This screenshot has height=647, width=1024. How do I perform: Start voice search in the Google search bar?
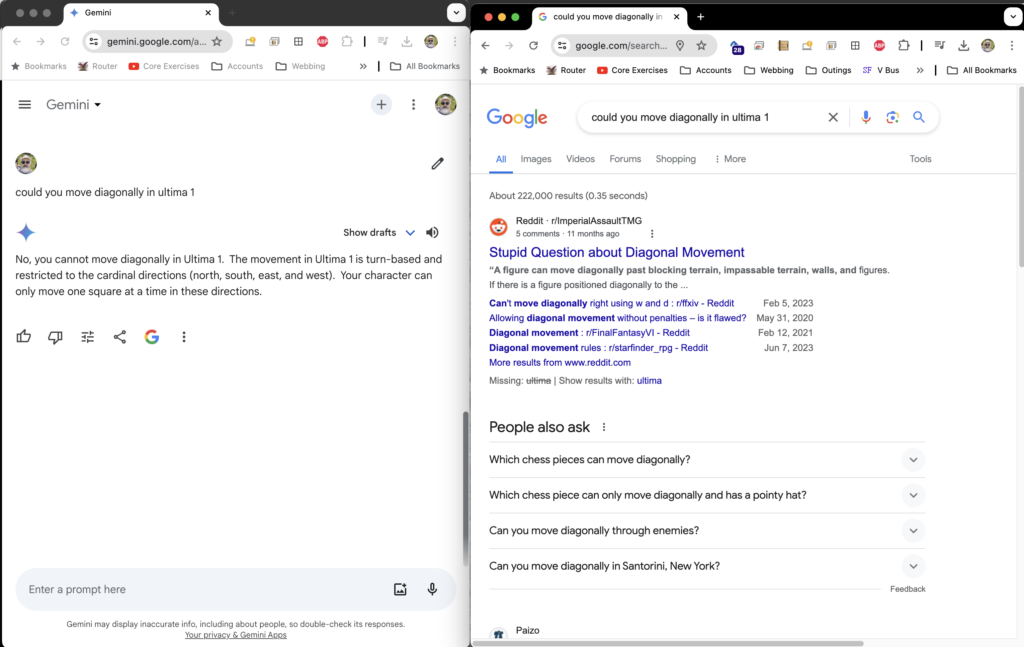click(865, 117)
